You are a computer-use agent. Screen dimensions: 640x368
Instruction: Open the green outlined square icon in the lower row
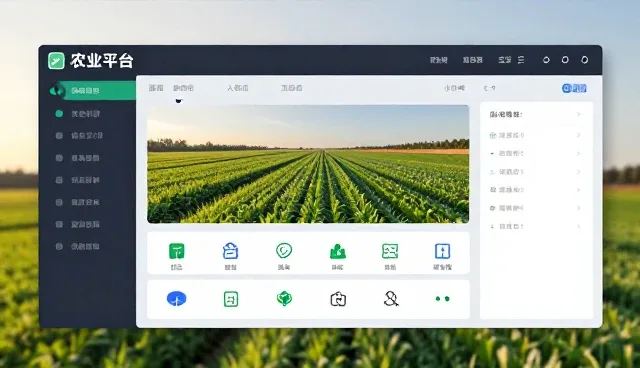click(x=231, y=299)
